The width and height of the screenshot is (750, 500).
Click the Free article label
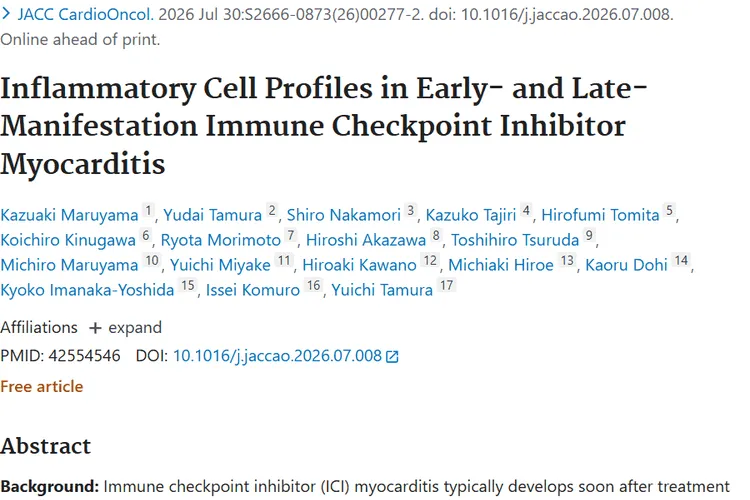point(42,387)
